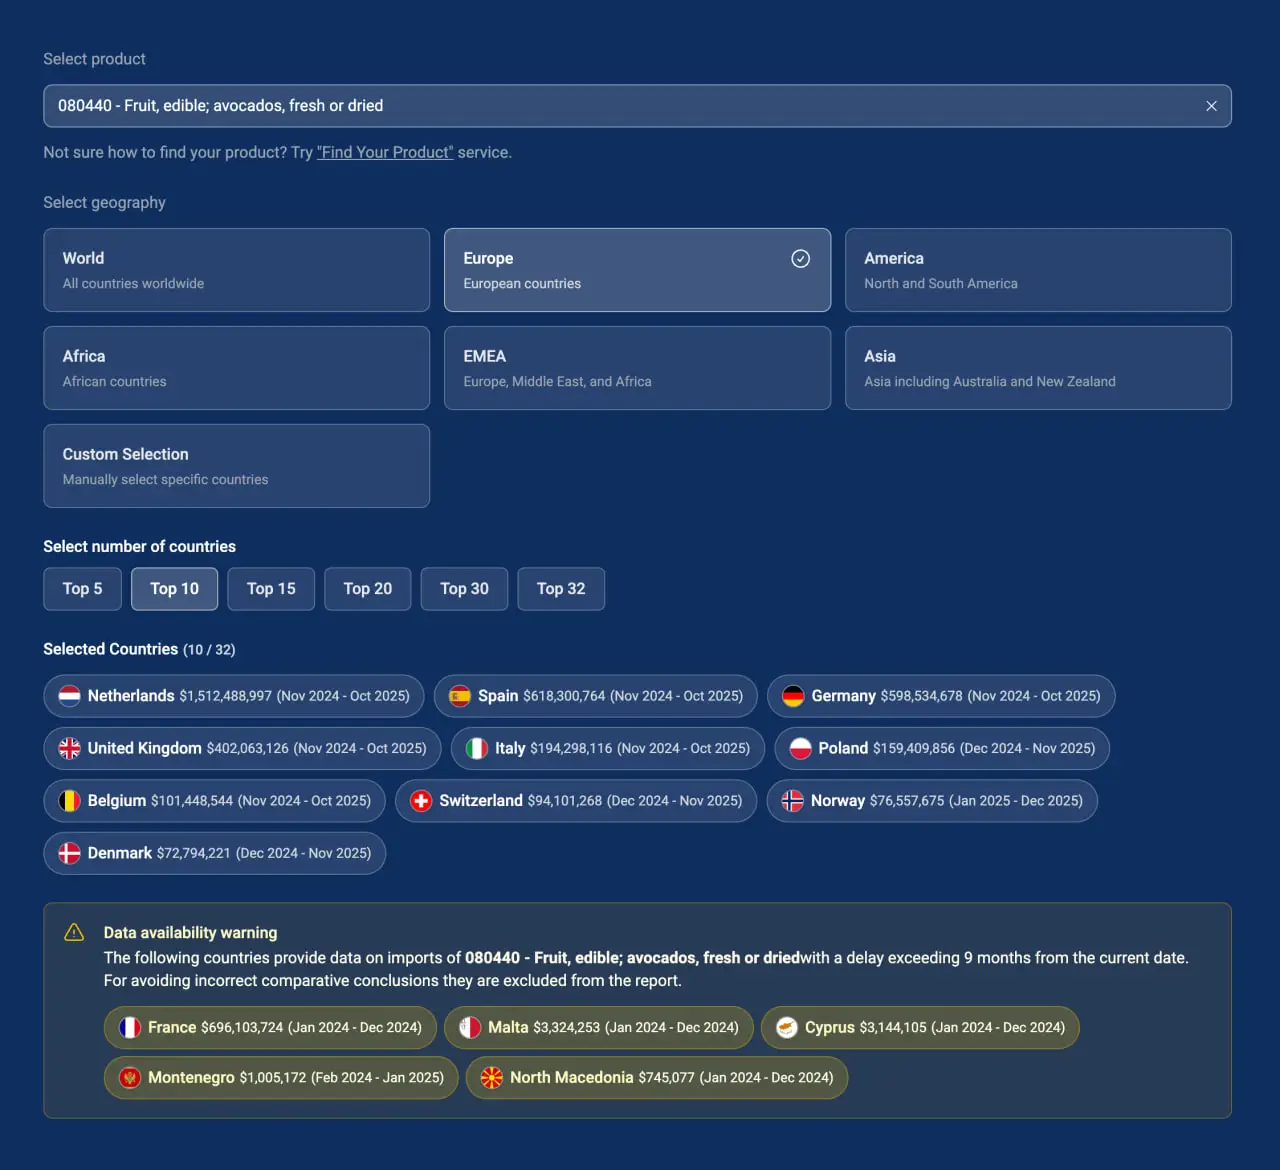Click the Switzerland flag icon
This screenshot has width=1280, height=1170.
coord(421,801)
